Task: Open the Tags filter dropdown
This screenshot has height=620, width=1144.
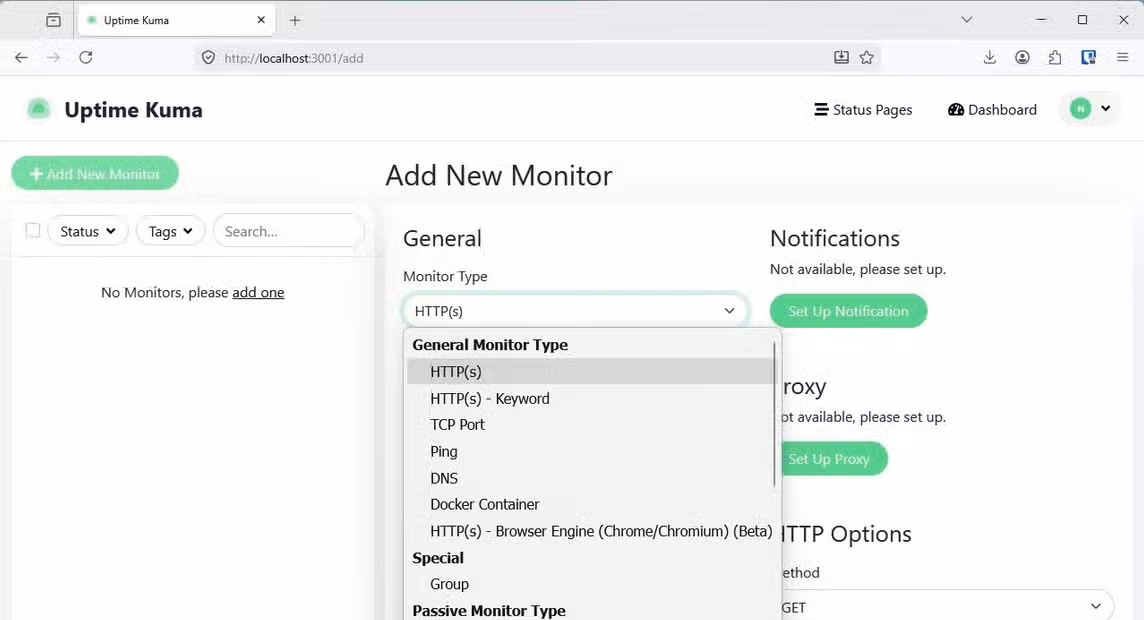Action: tap(170, 231)
